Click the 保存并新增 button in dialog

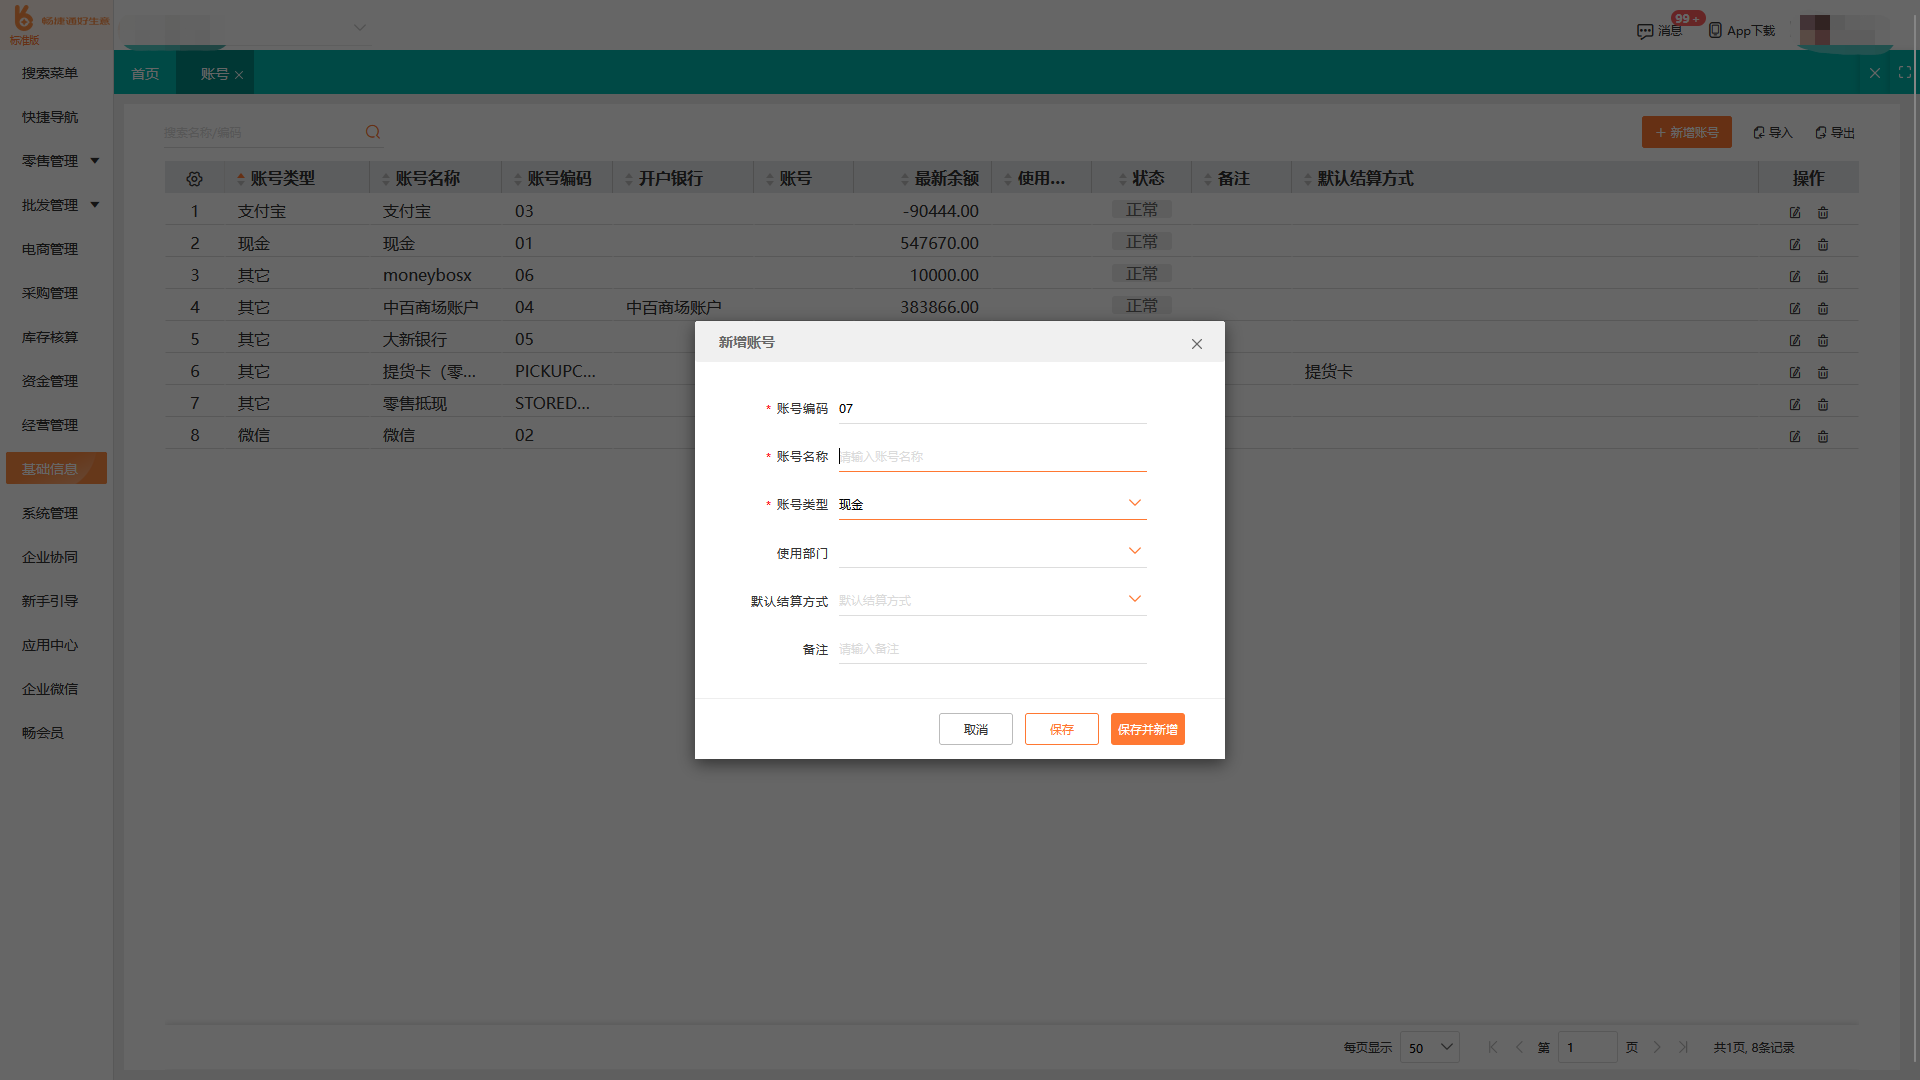1147,729
